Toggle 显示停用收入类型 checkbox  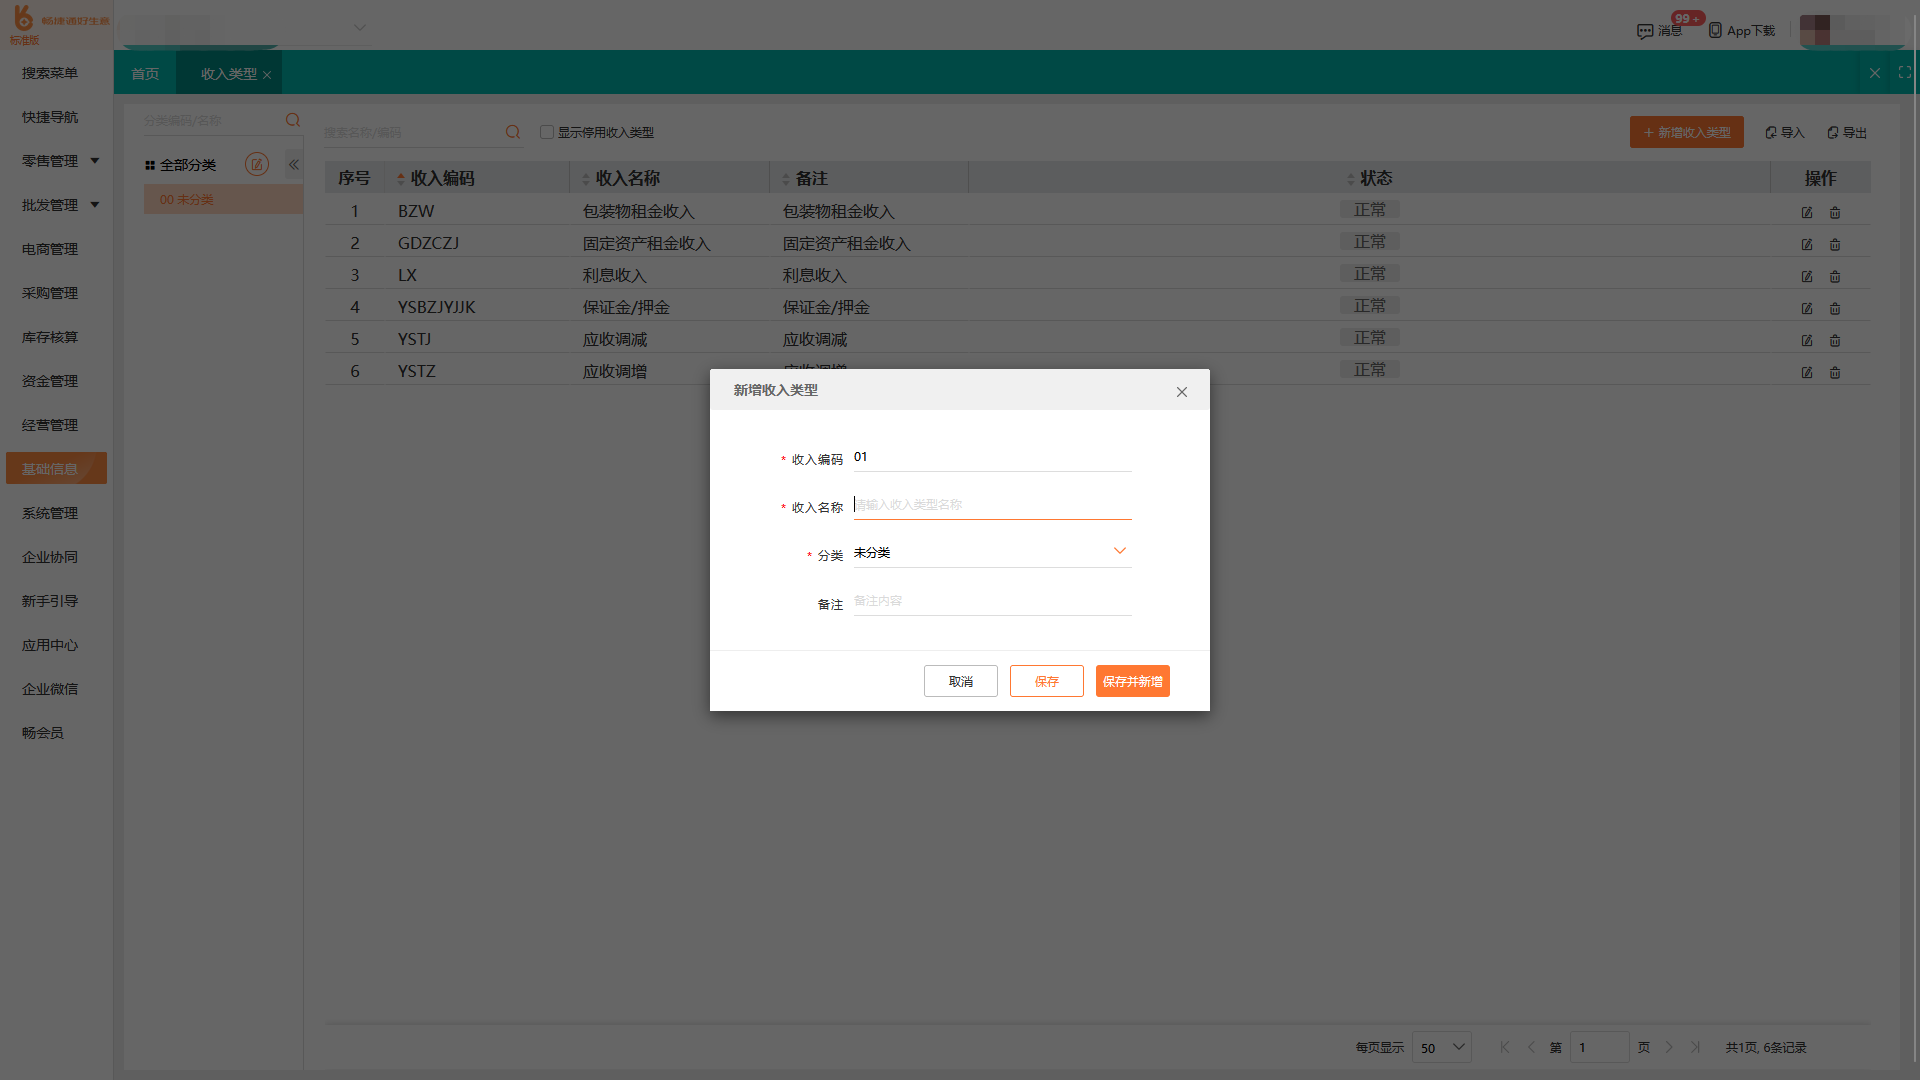[x=546, y=132]
